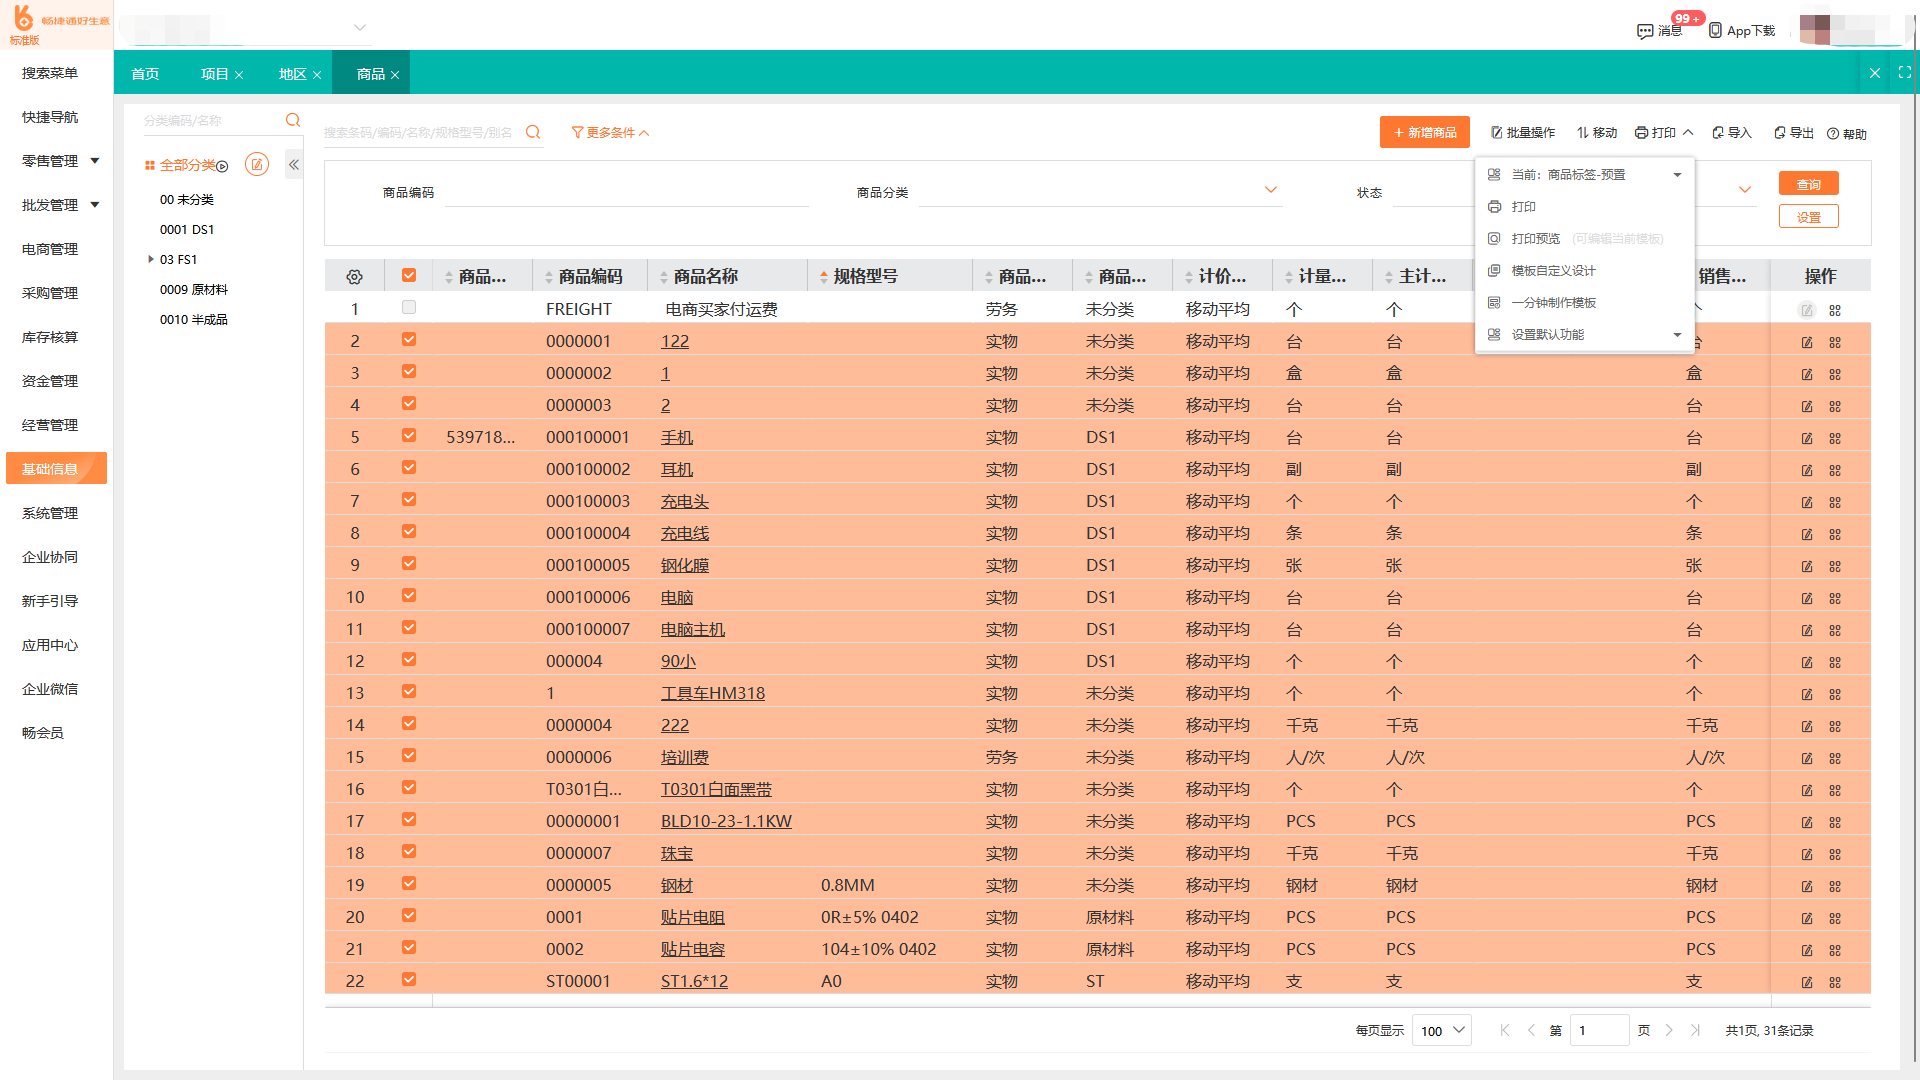1920x1080 pixels.
Task: Expand the 03 FS1 category tree
Action: (150, 258)
